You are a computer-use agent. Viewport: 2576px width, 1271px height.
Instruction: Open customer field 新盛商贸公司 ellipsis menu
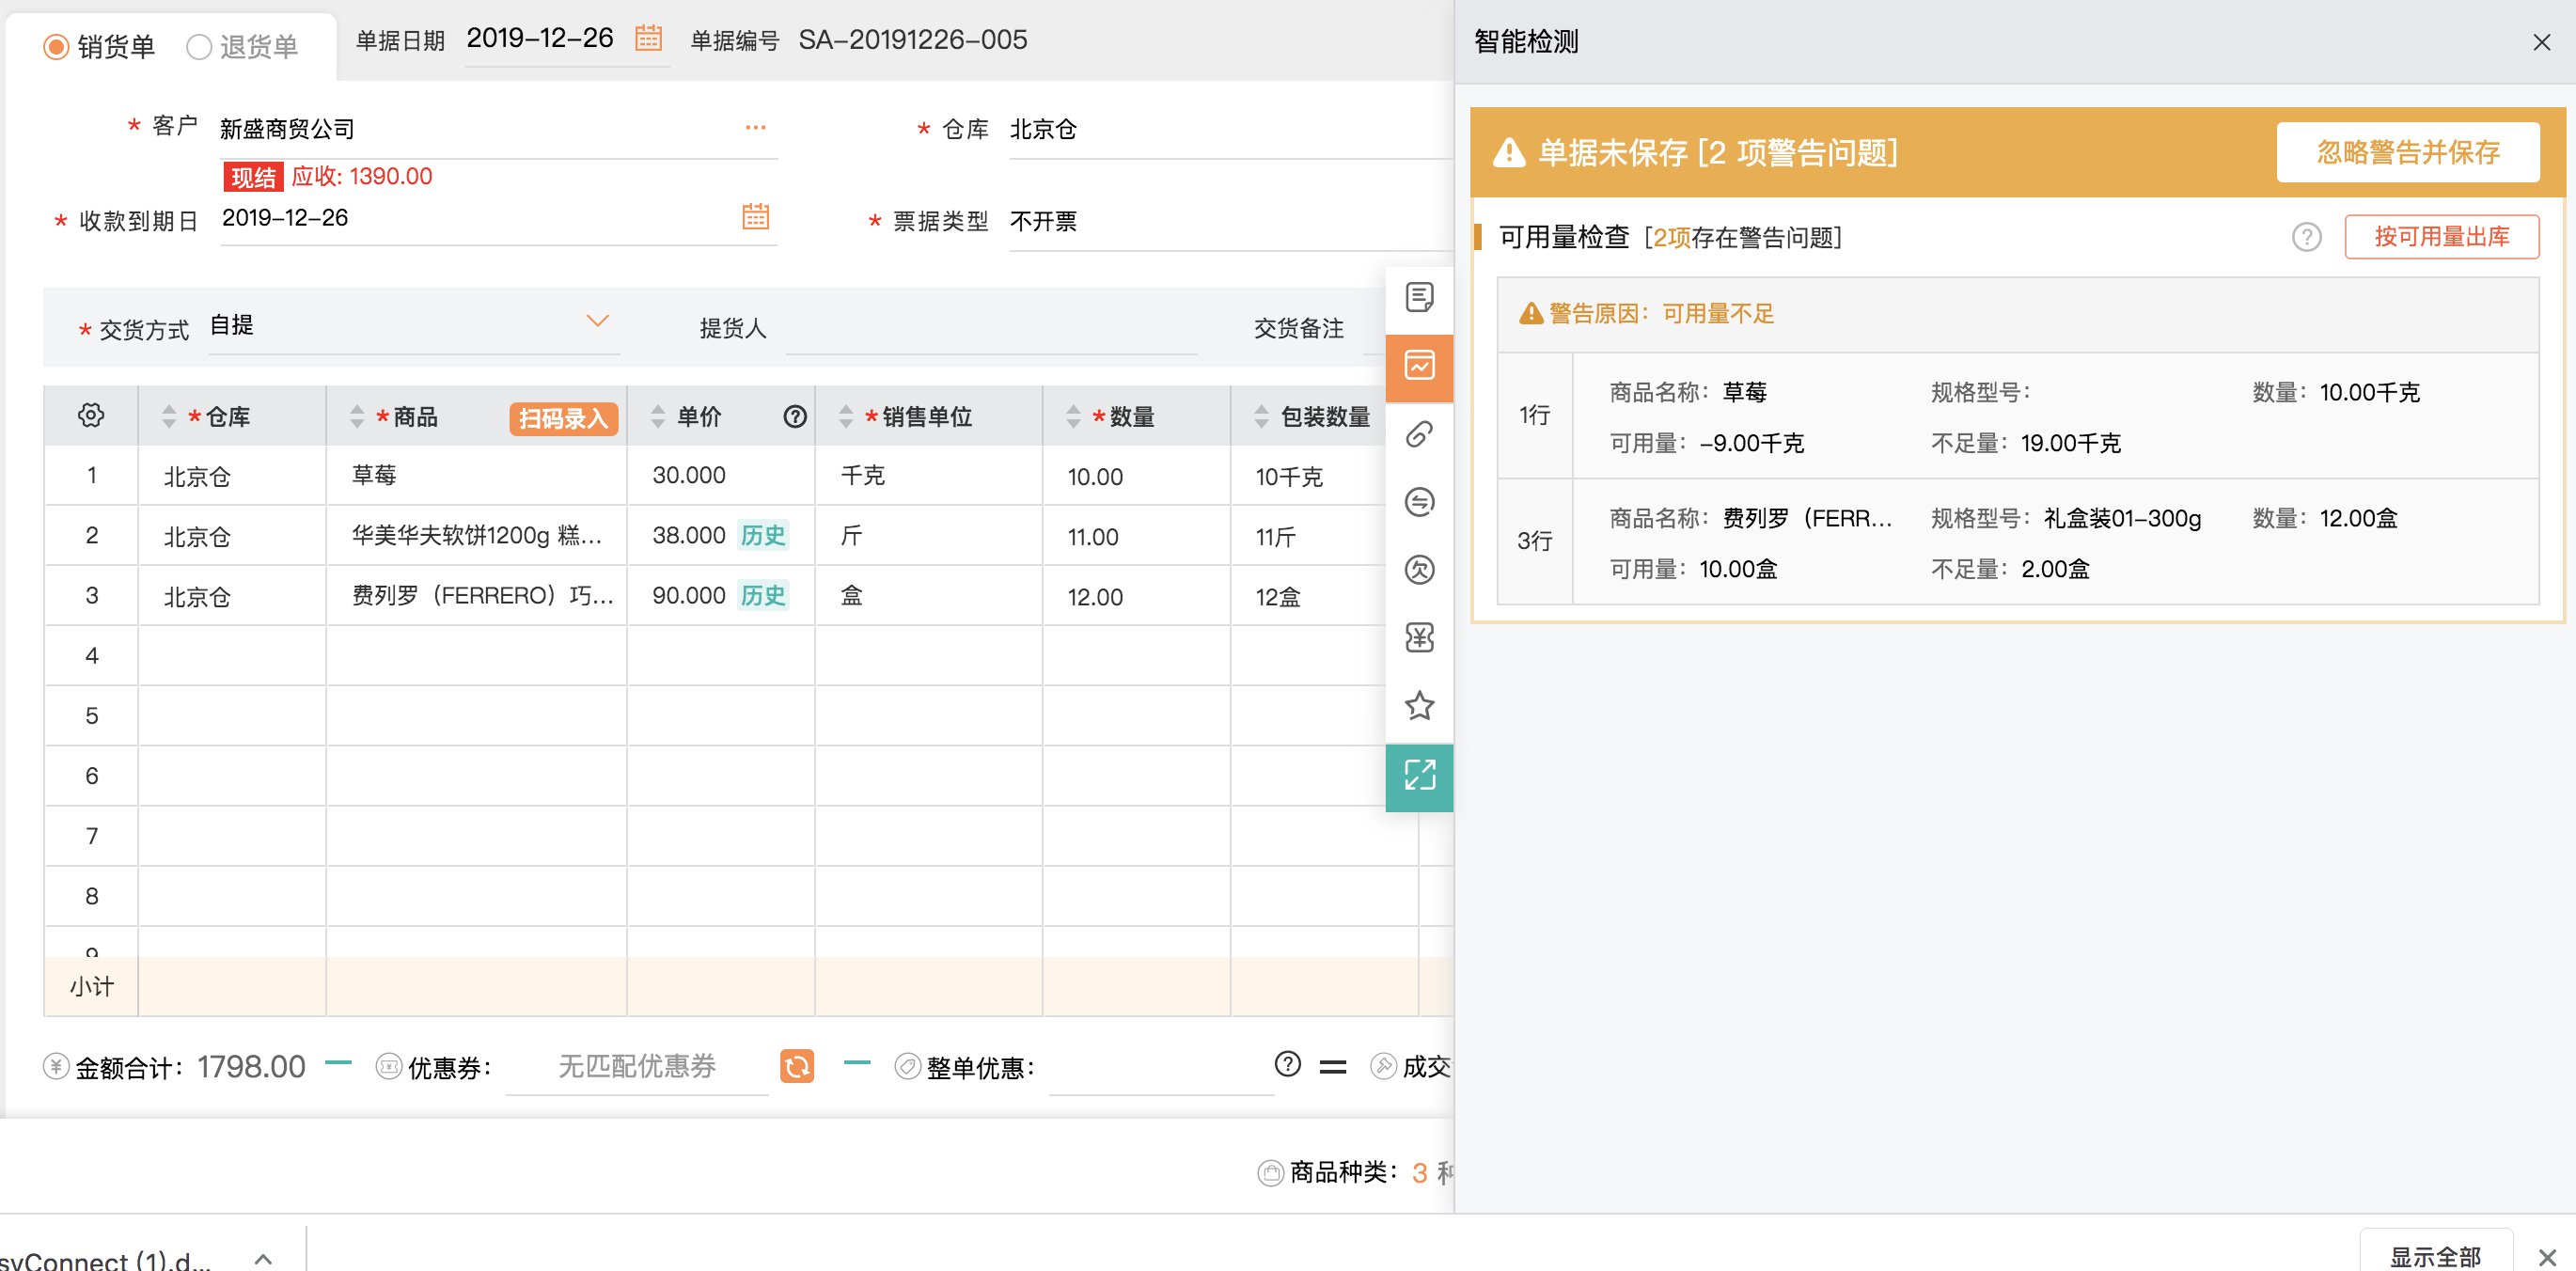pyautogui.click(x=754, y=128)
